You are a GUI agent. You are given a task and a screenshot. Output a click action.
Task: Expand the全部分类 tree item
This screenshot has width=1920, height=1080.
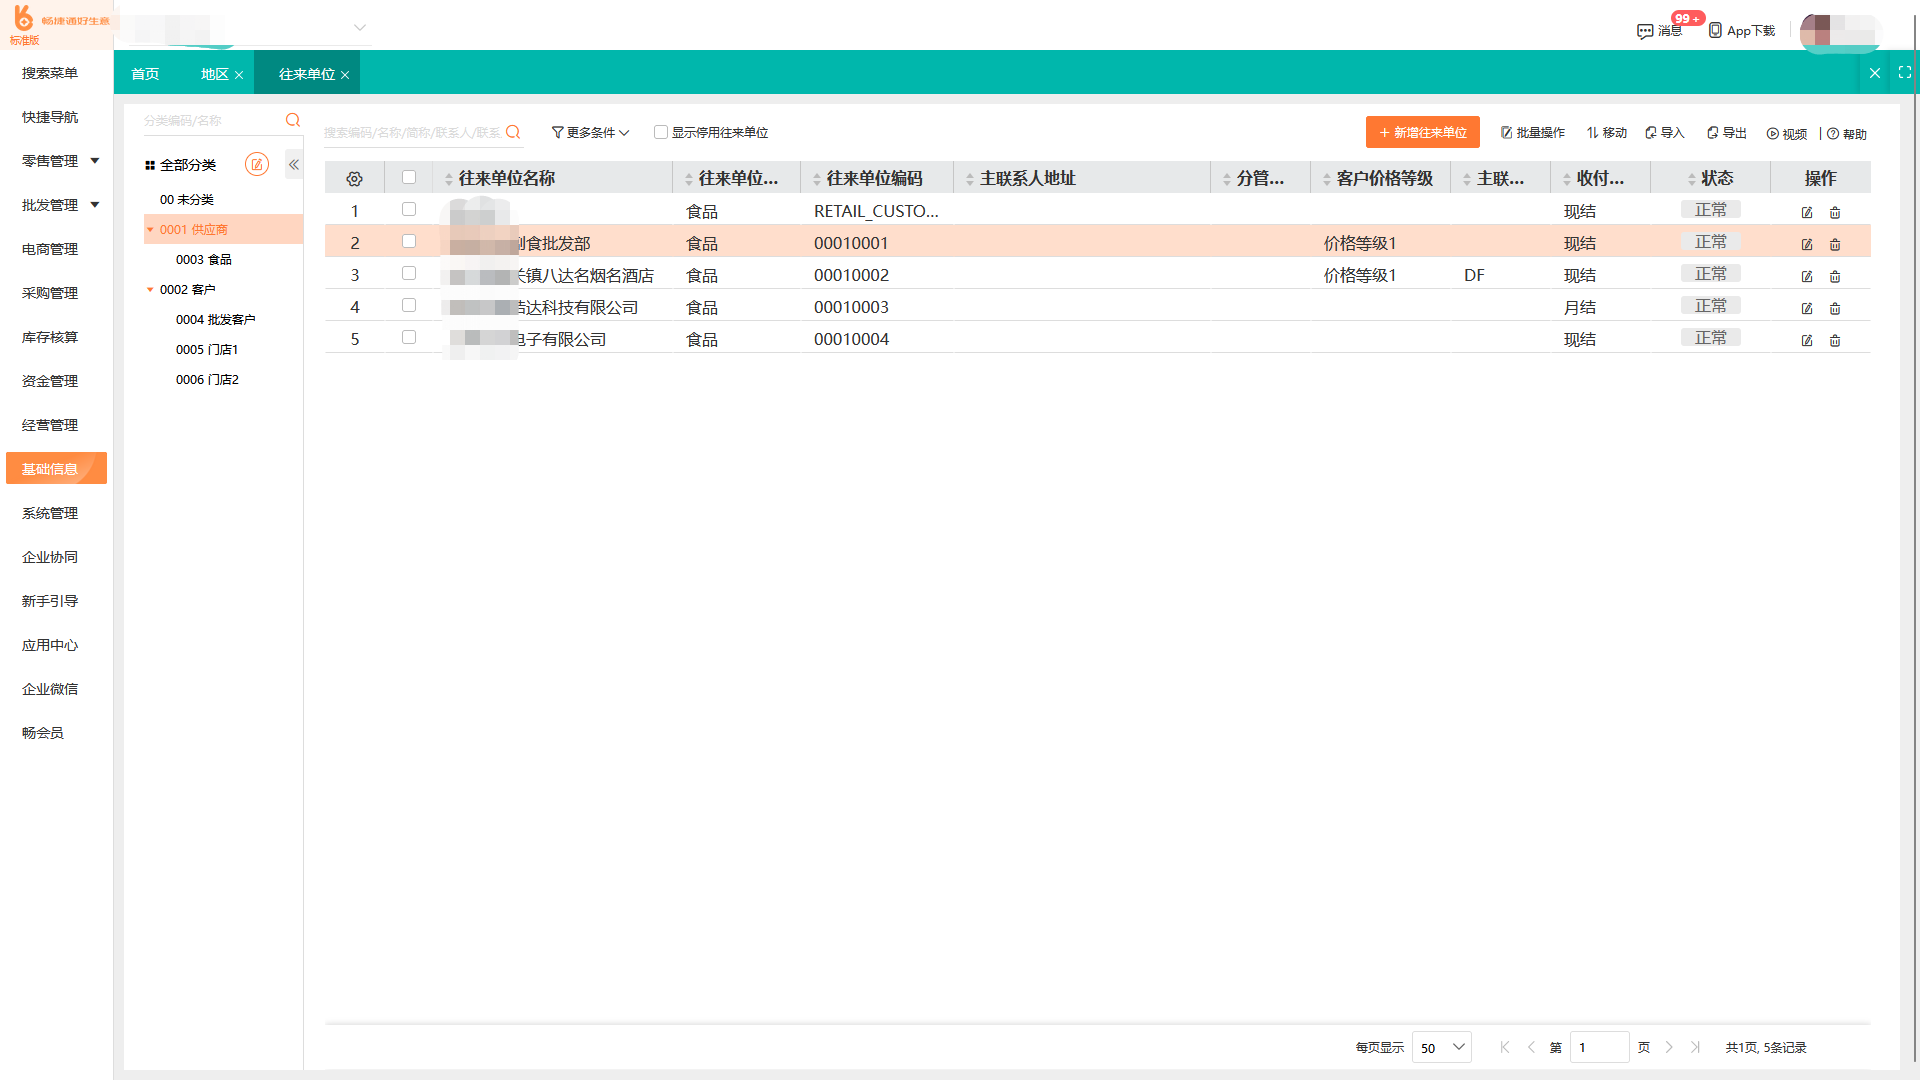tap(149, 164)
